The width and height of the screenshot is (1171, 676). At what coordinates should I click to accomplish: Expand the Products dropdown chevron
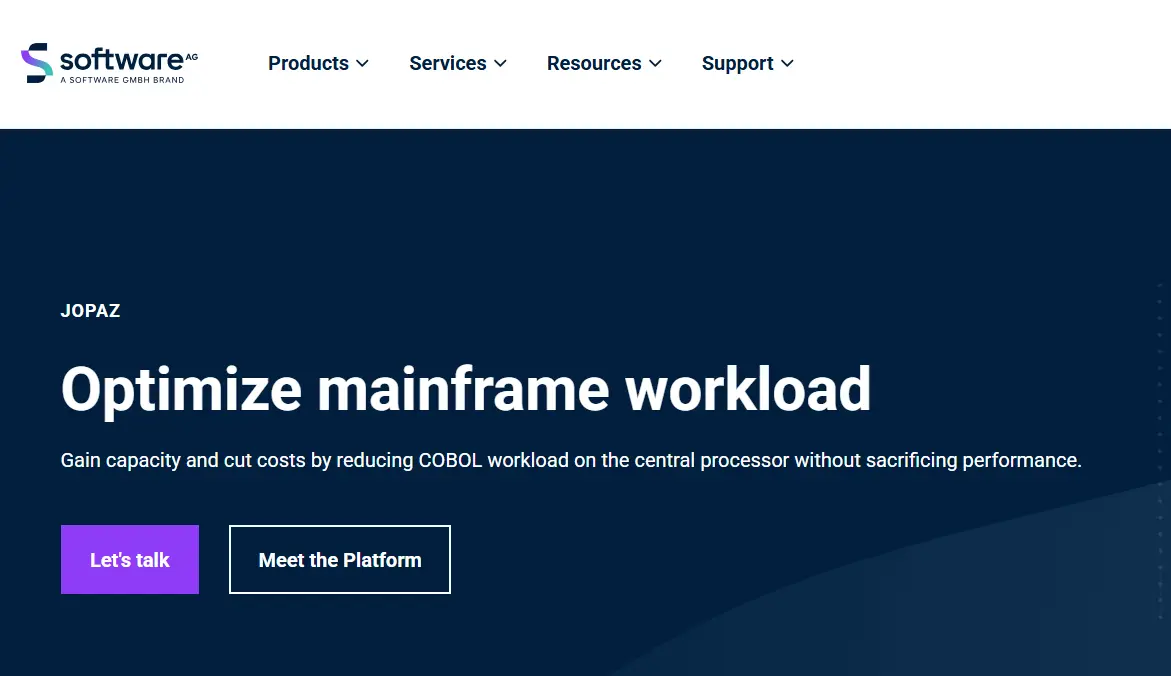point(363,64)
